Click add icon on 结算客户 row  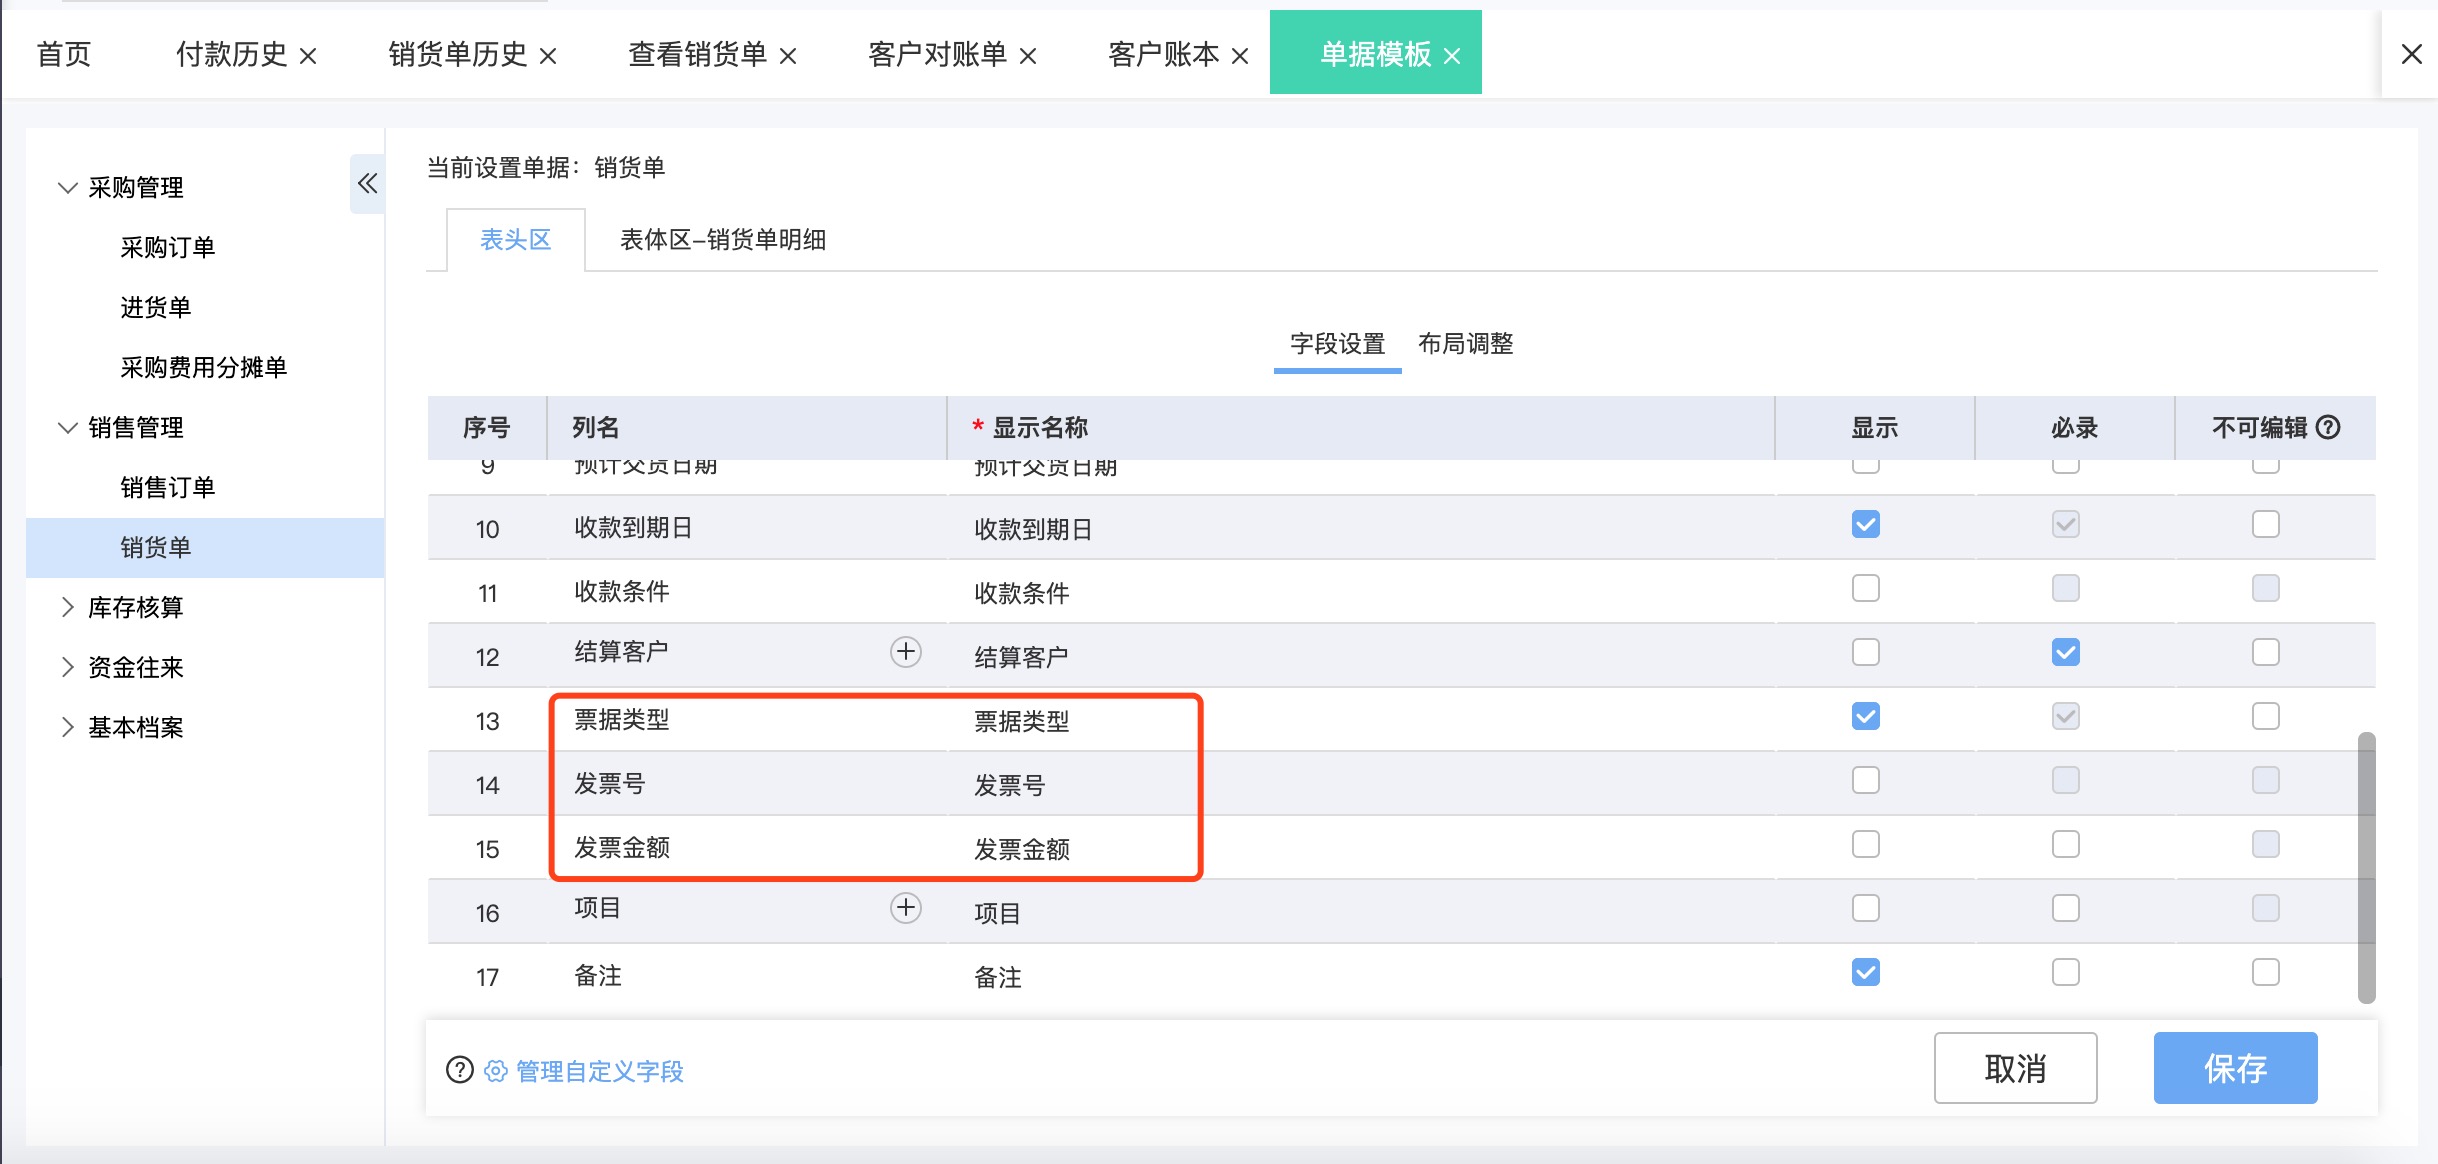point(905,651)
